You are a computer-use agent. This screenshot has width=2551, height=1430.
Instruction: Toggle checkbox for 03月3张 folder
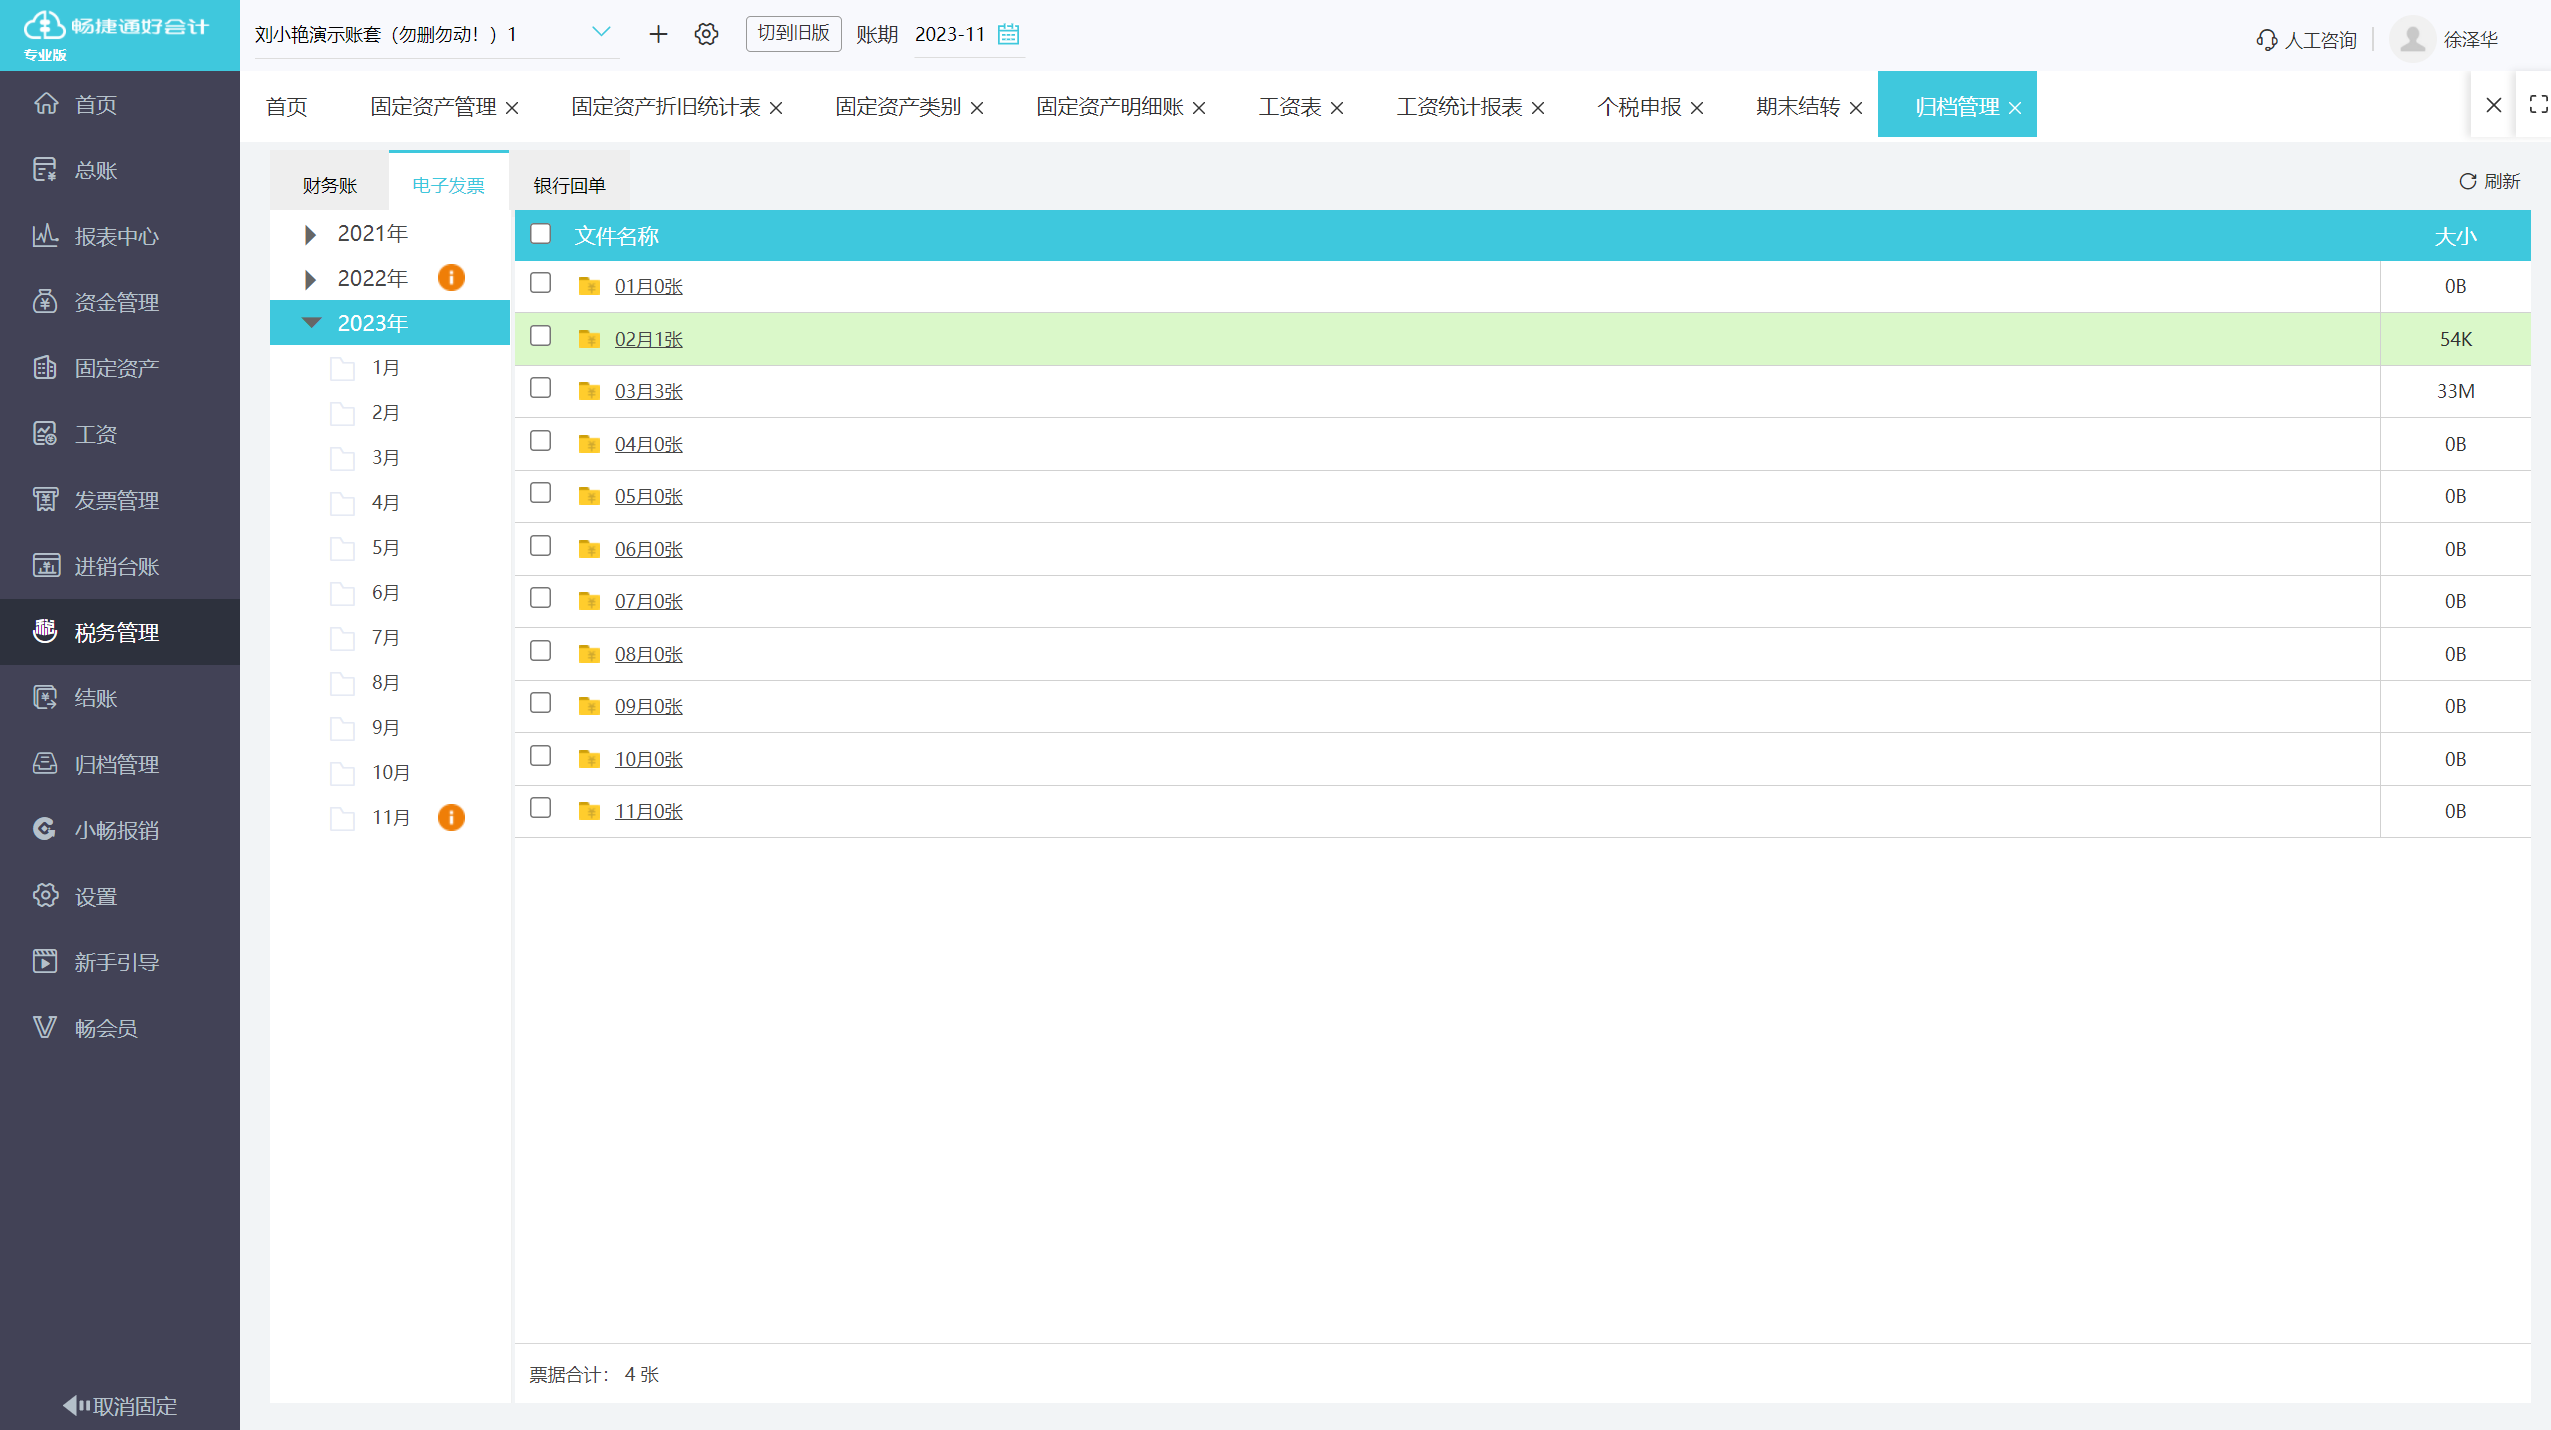541,389
